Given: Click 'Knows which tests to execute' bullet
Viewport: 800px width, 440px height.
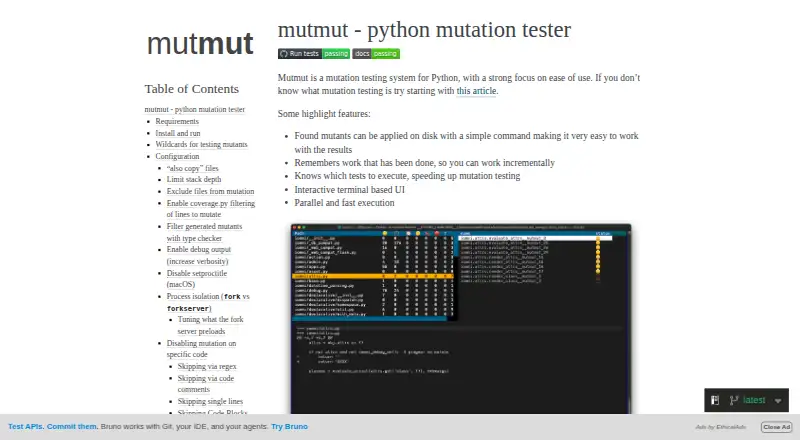Looking at the screenshot, I should click(x=407, y=176).
